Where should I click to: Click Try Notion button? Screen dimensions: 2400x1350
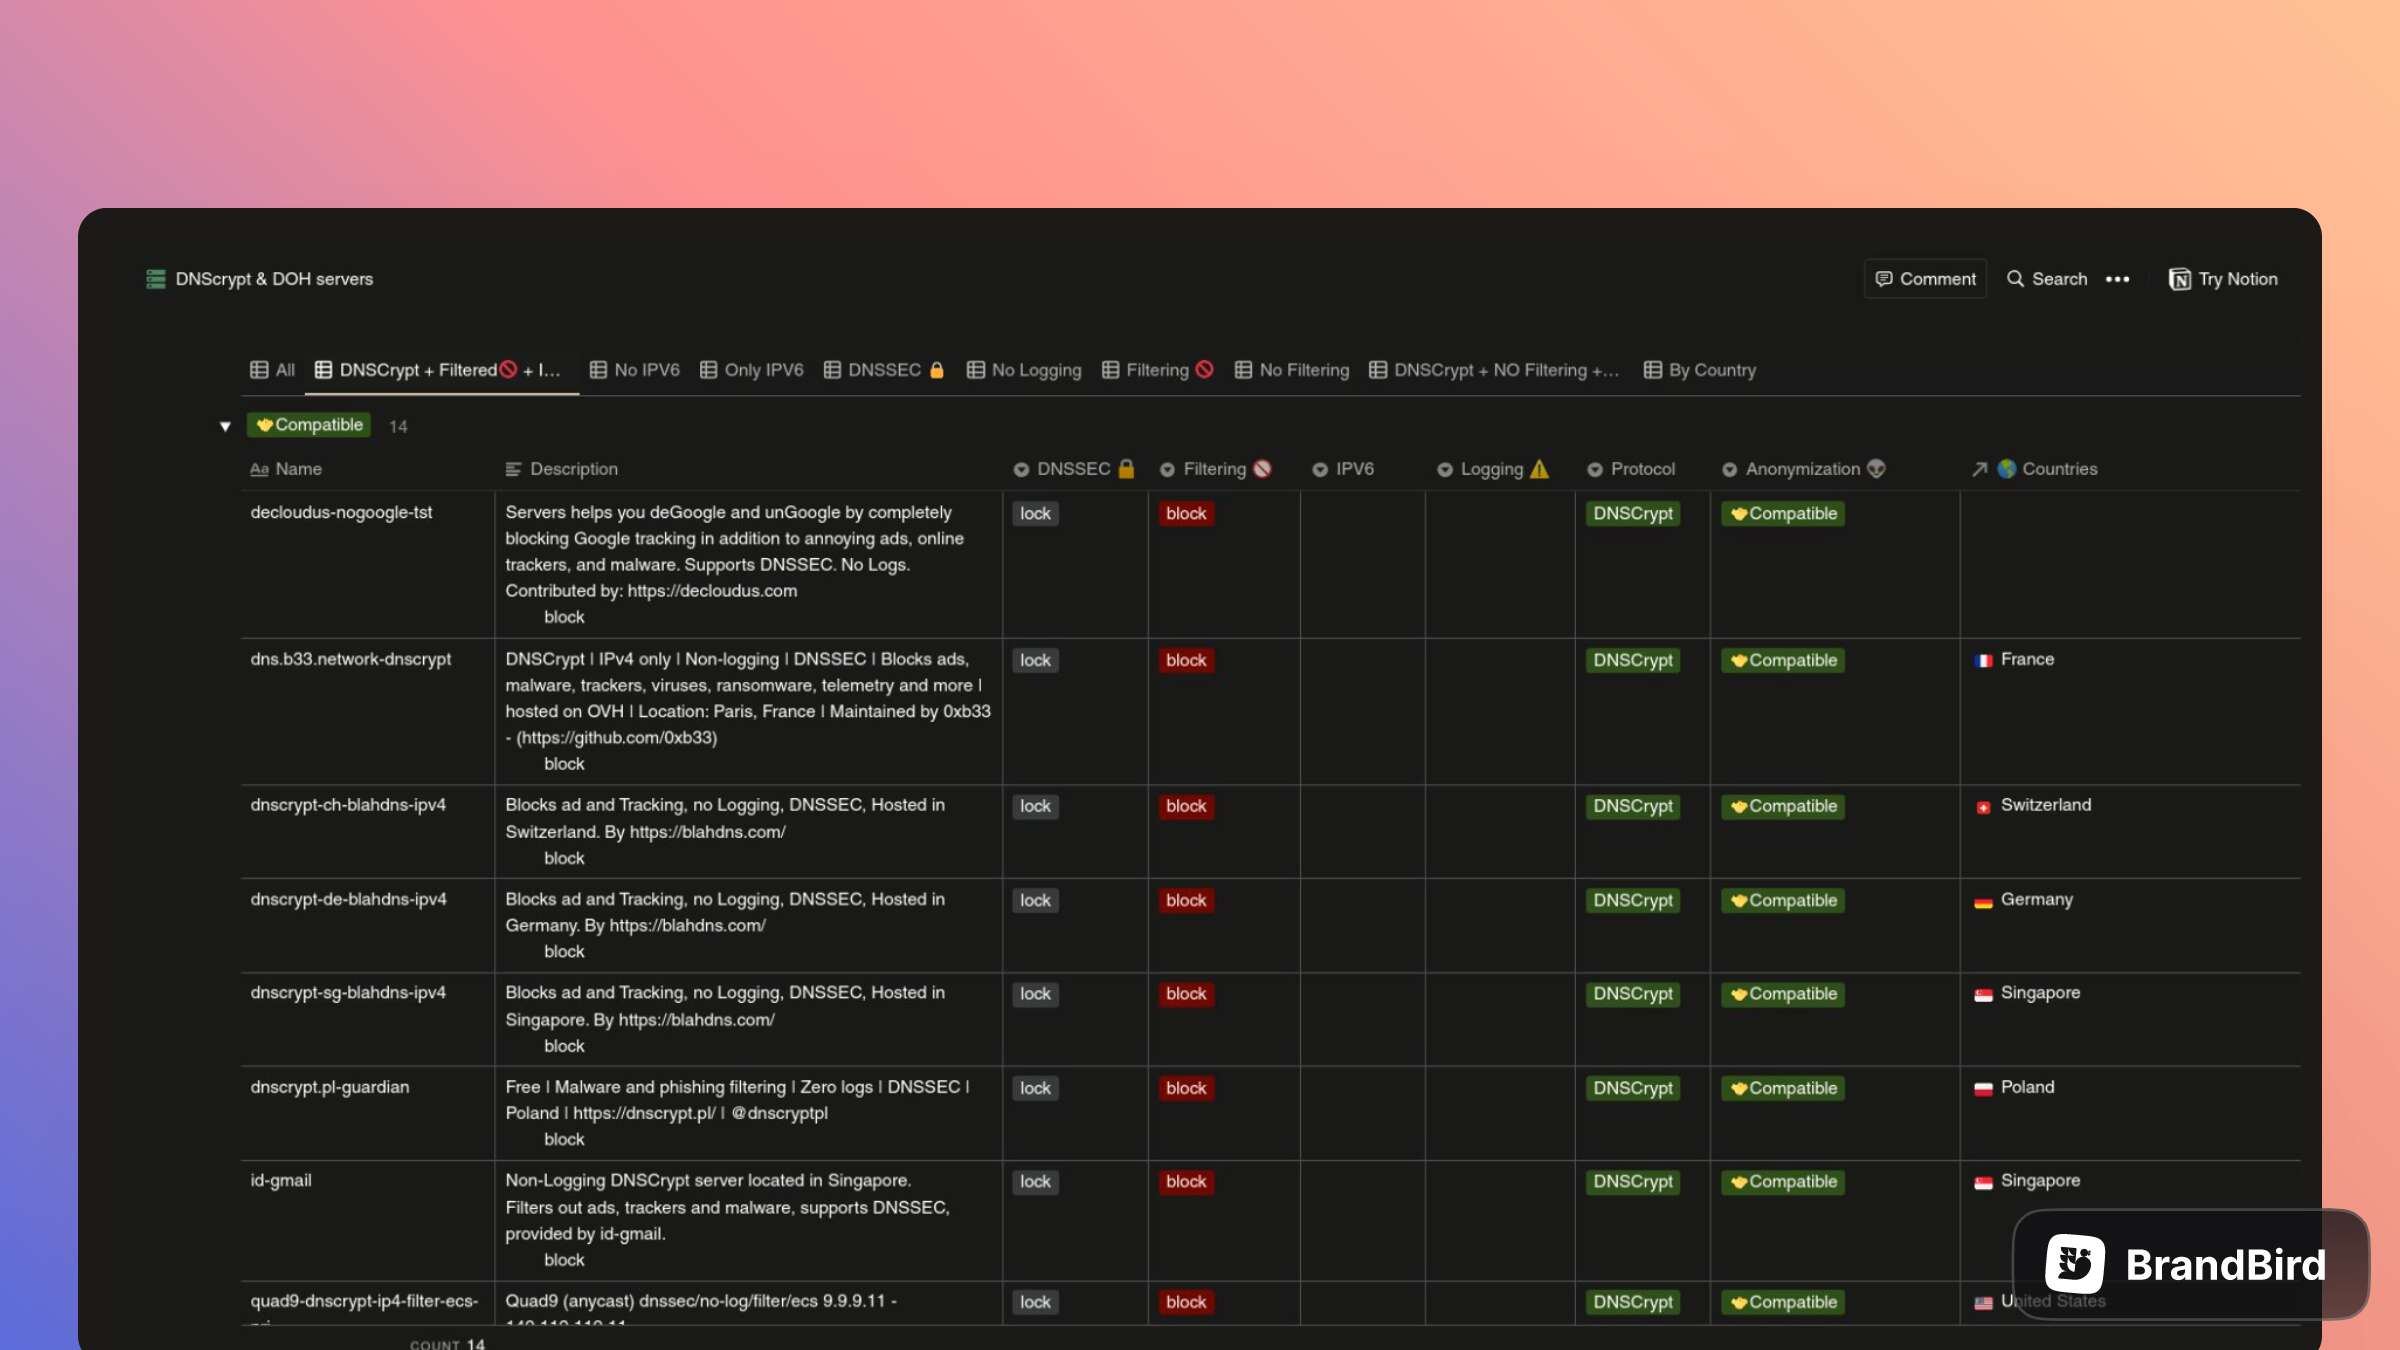[2225, 279]
